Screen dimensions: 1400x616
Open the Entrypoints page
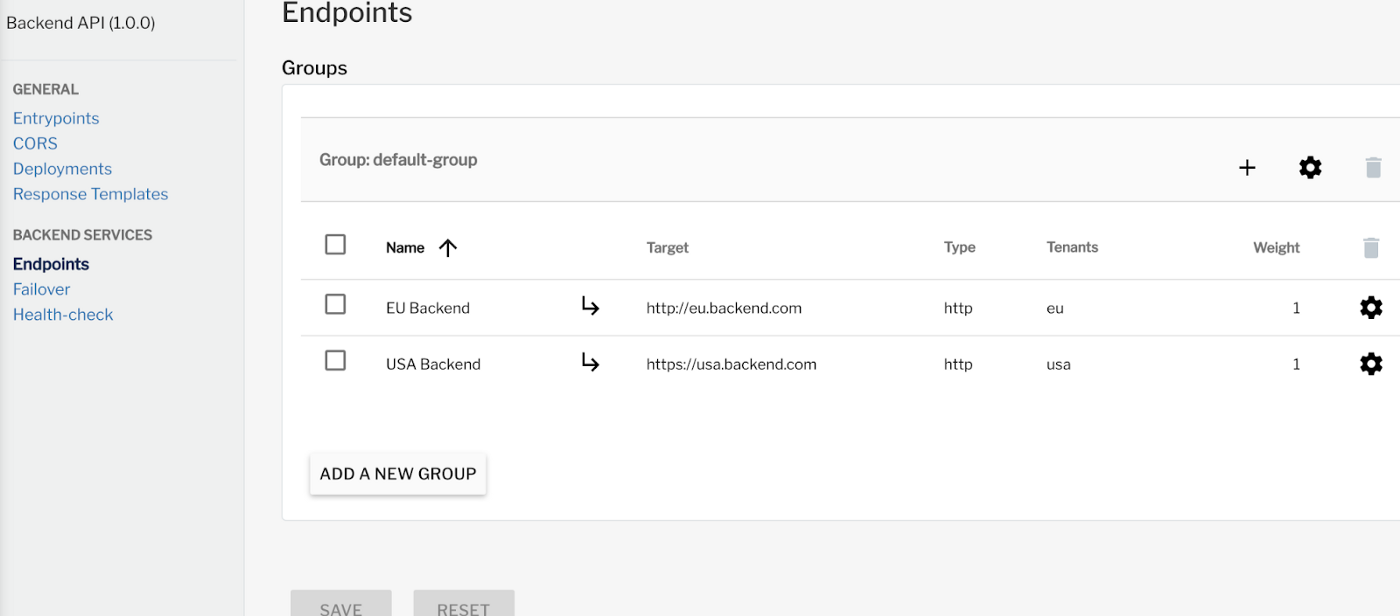tap(55, 117)
